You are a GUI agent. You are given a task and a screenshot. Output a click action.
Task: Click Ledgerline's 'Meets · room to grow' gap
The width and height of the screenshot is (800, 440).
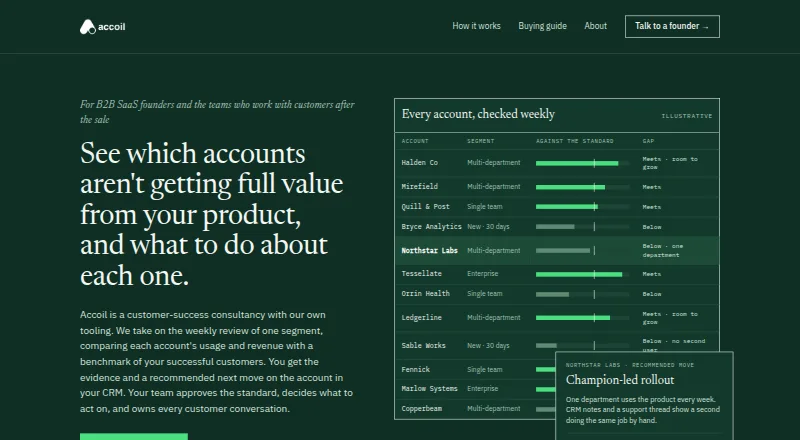(670, 318)
